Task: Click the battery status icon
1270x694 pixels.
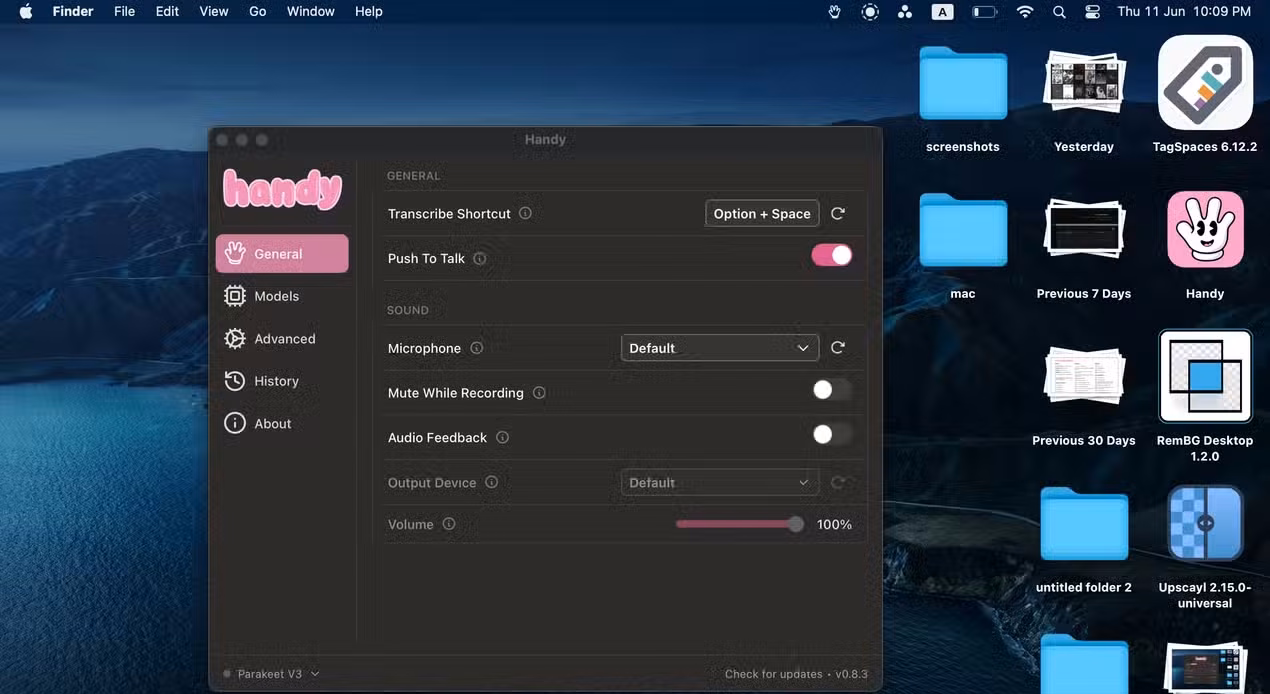Action: click(x=985, y=12)
